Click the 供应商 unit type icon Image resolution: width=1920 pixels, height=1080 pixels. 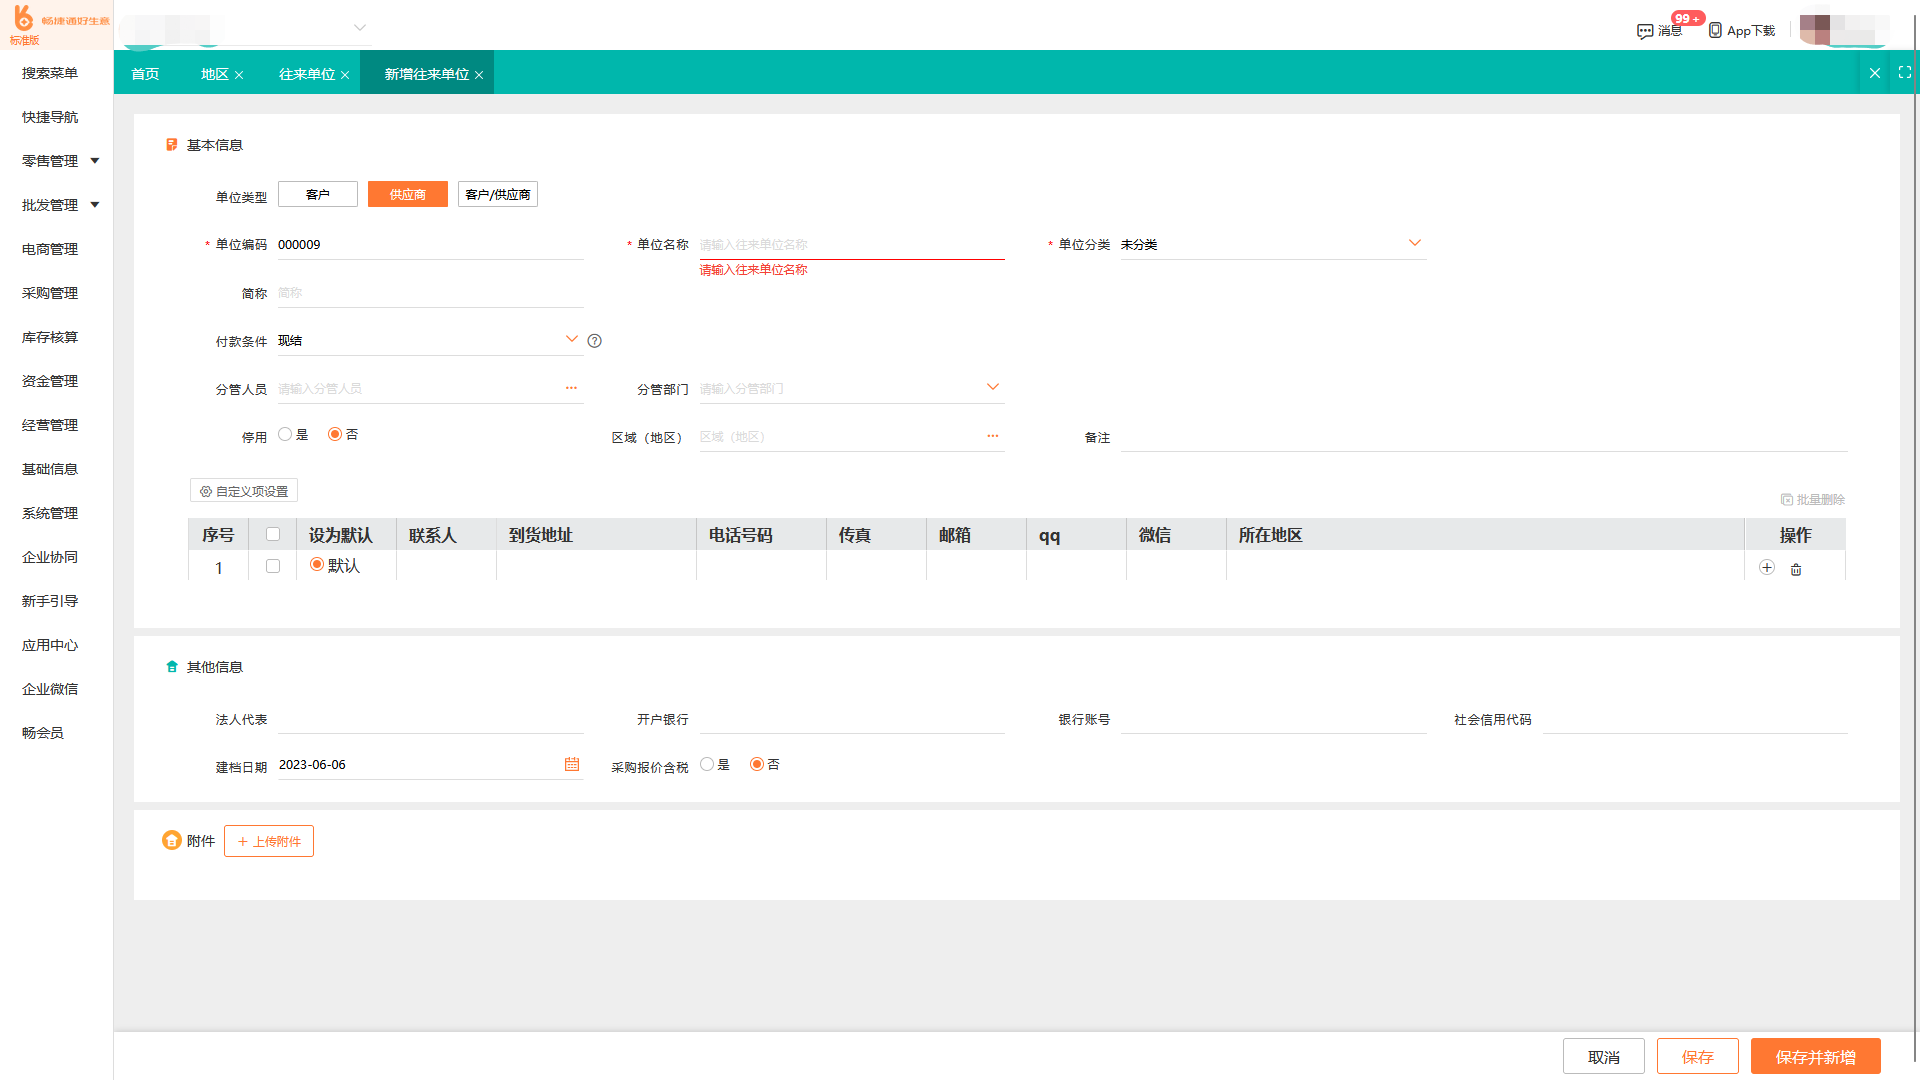[407, 195]
